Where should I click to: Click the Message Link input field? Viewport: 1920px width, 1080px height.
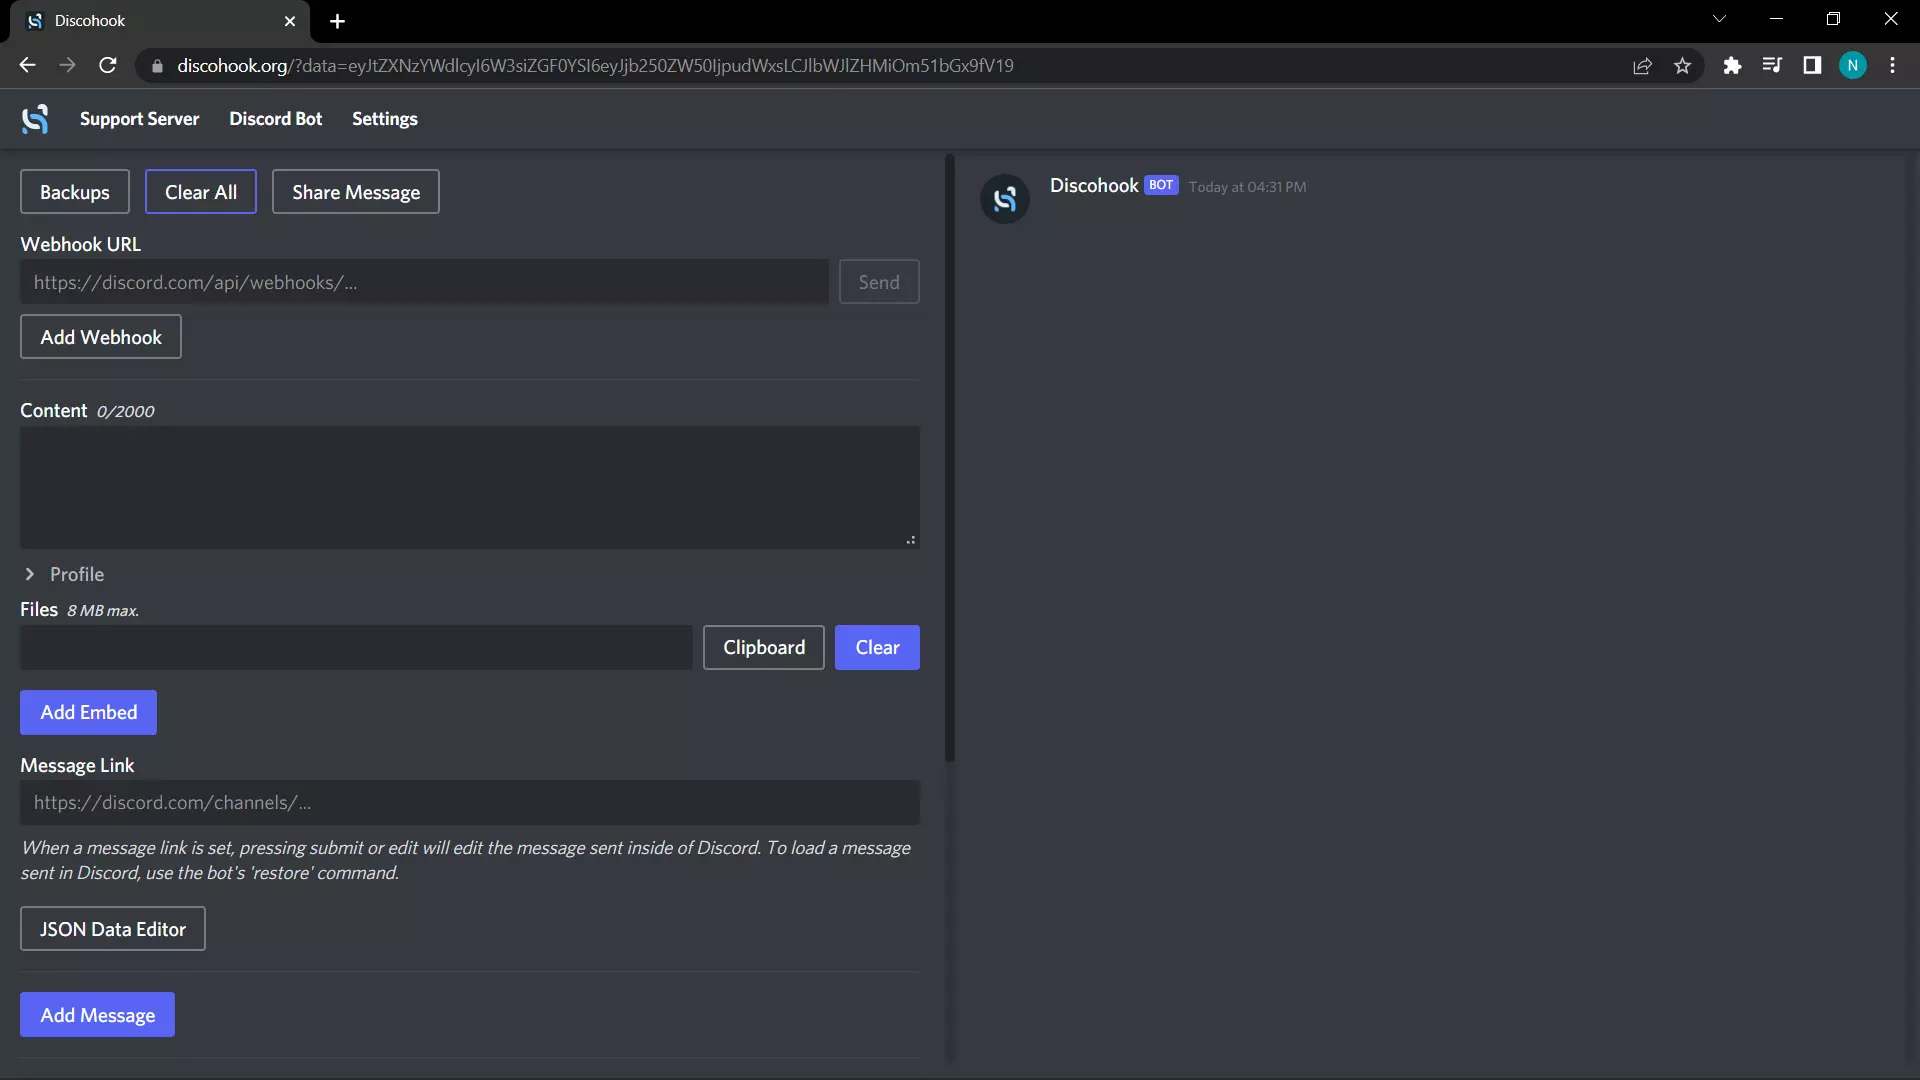pyautogui.click(x=471, y=802)
